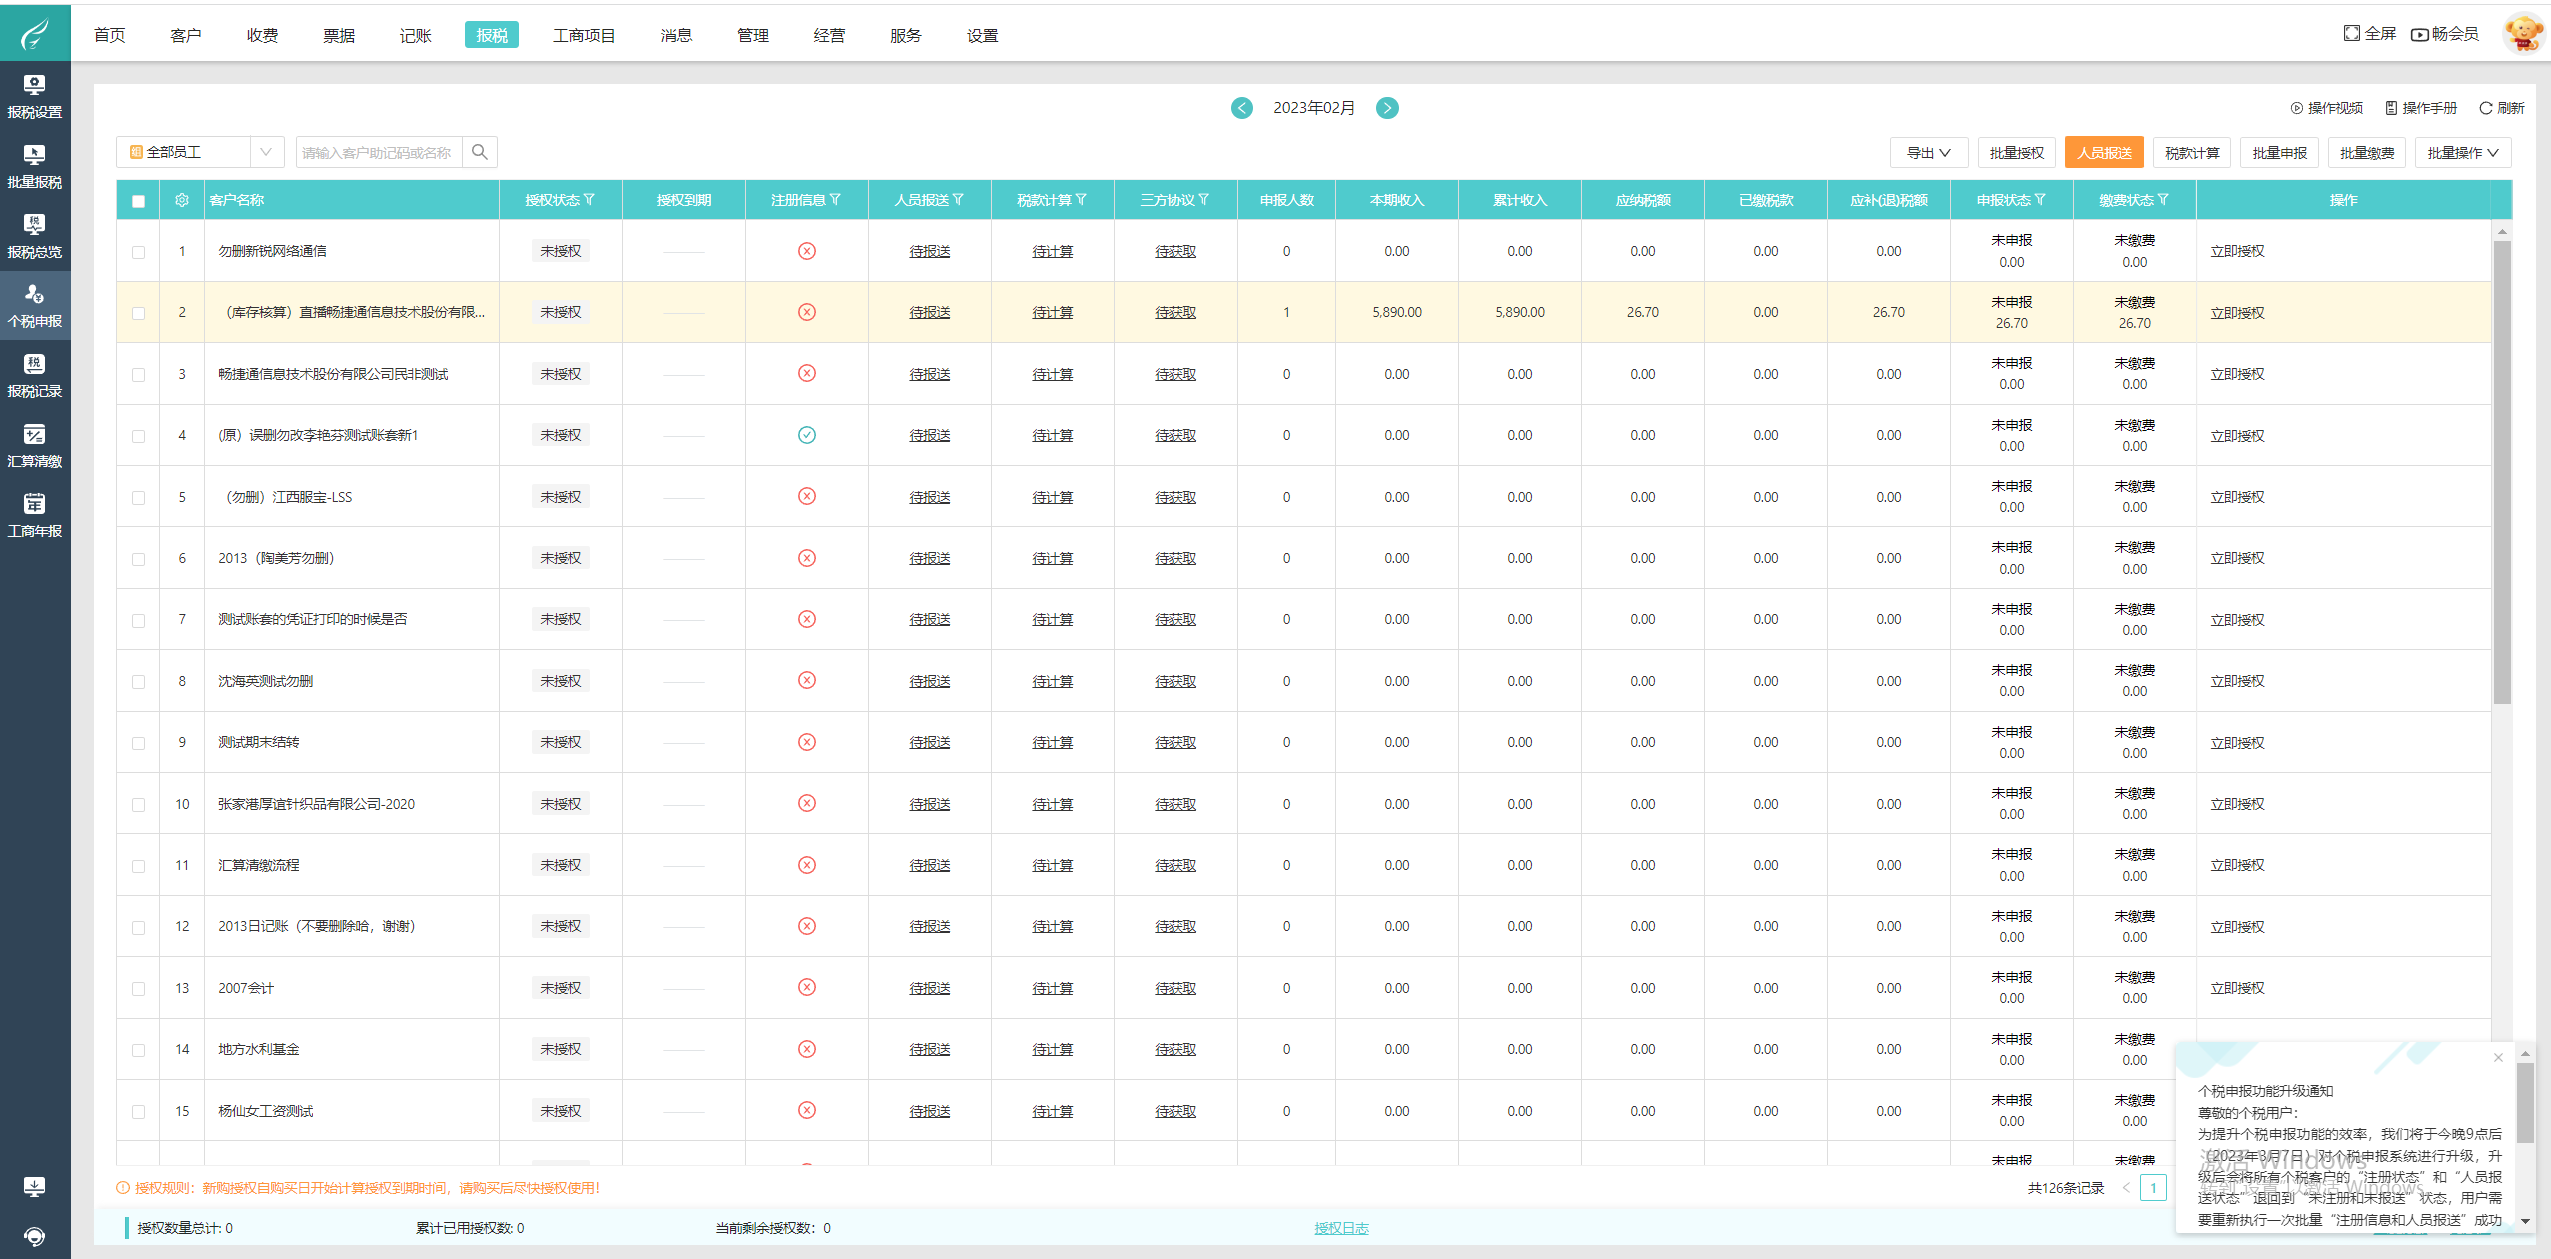
Task: Toggle checkbox for row 1 勿删新锐网络通信
Action: (x=138, y=250)
